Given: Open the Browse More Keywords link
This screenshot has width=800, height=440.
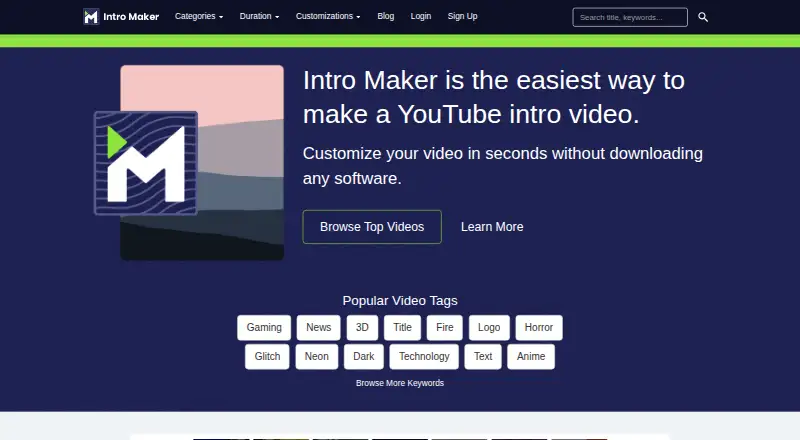Looking at the screenshot, I should click(400, 383).
